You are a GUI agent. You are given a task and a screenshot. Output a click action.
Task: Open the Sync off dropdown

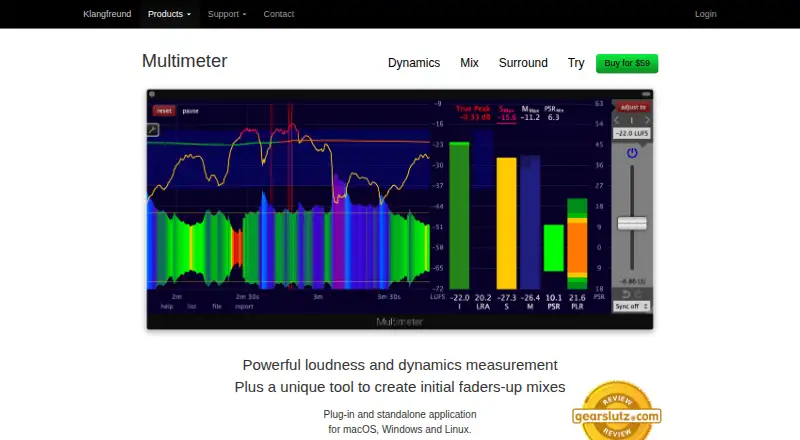click(631, 306)
